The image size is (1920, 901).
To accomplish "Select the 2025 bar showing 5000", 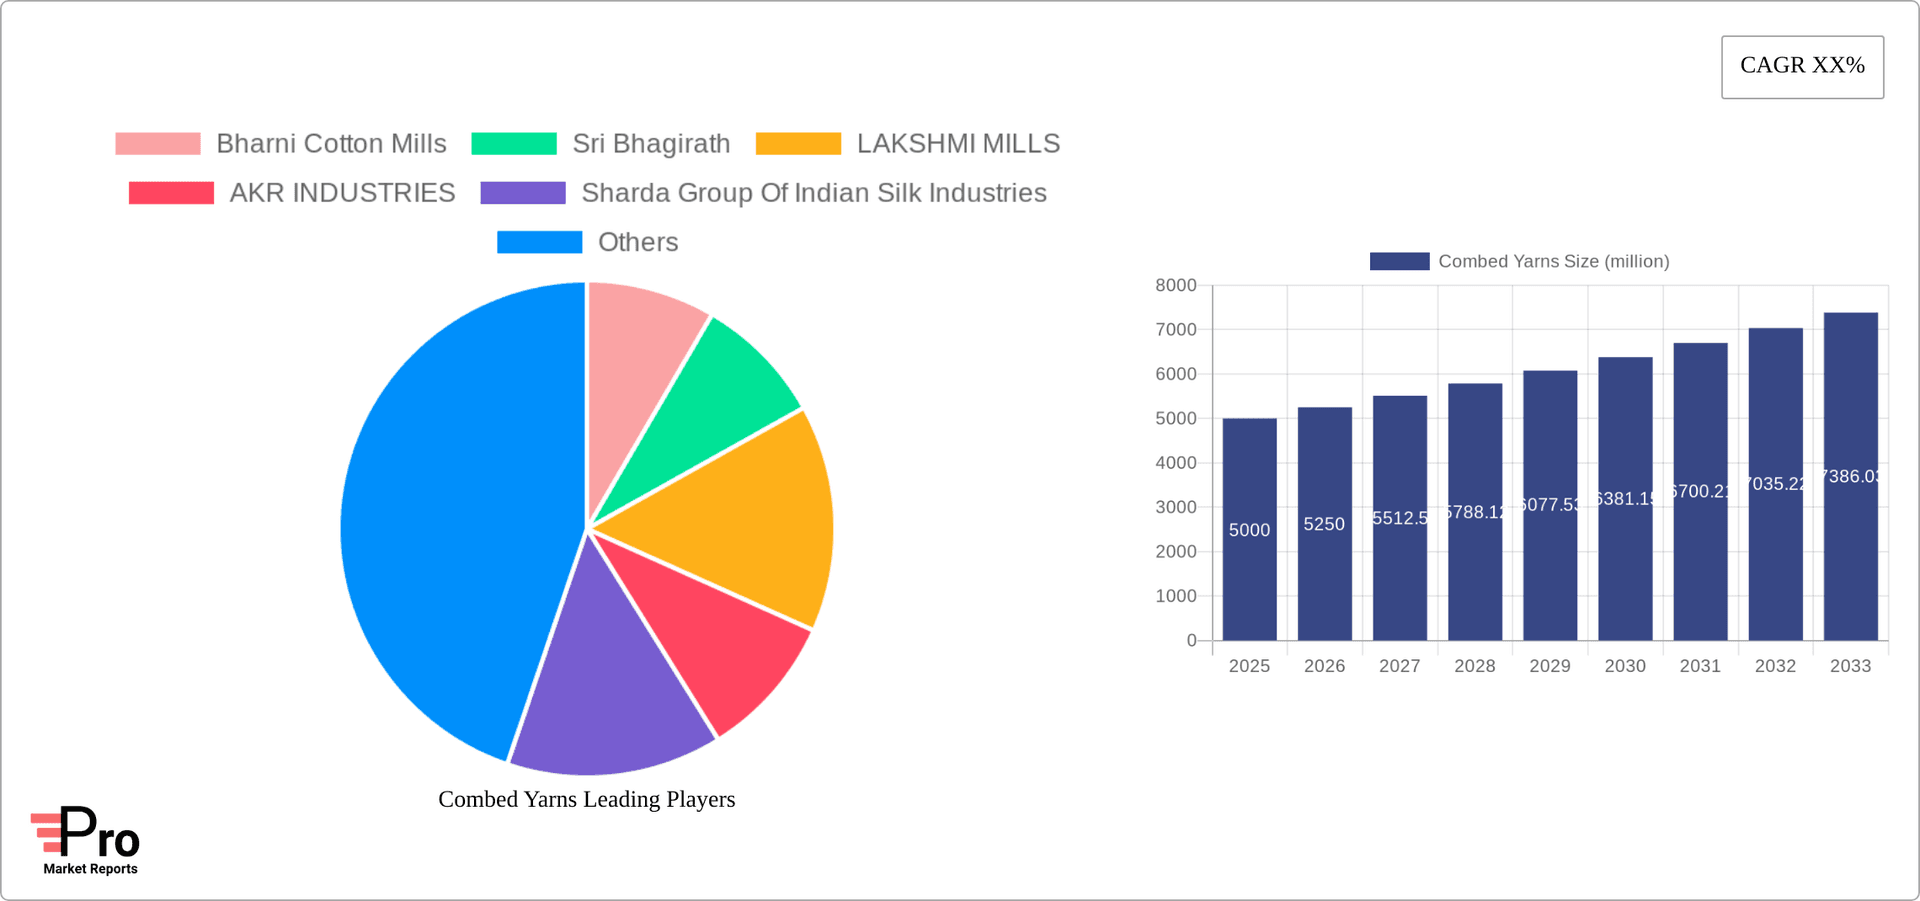I will 1248,530.
